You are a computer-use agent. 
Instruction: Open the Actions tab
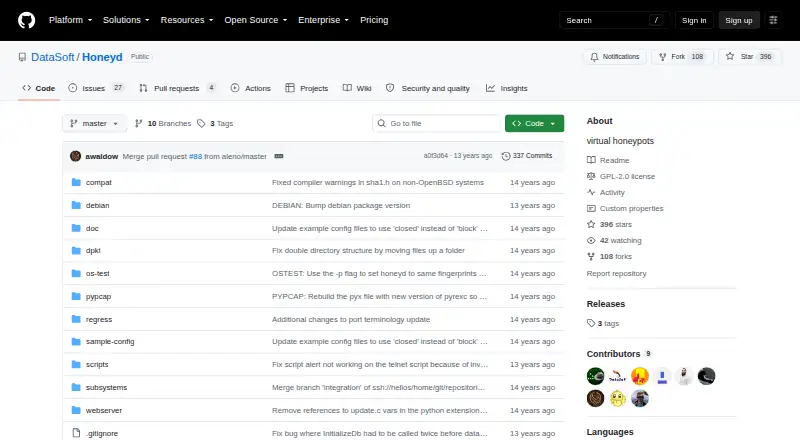(251, 88)
